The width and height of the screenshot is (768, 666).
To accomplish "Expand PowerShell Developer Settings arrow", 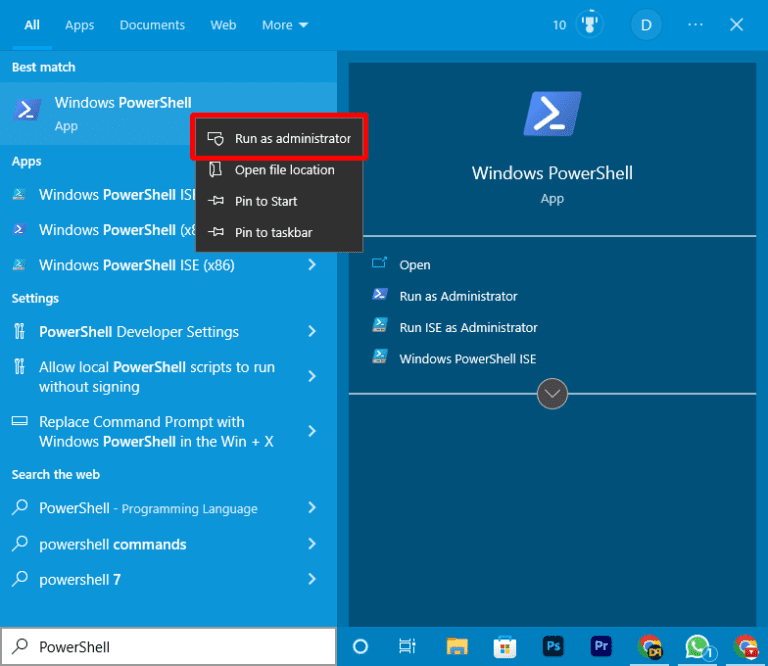I will pos(312,332).
